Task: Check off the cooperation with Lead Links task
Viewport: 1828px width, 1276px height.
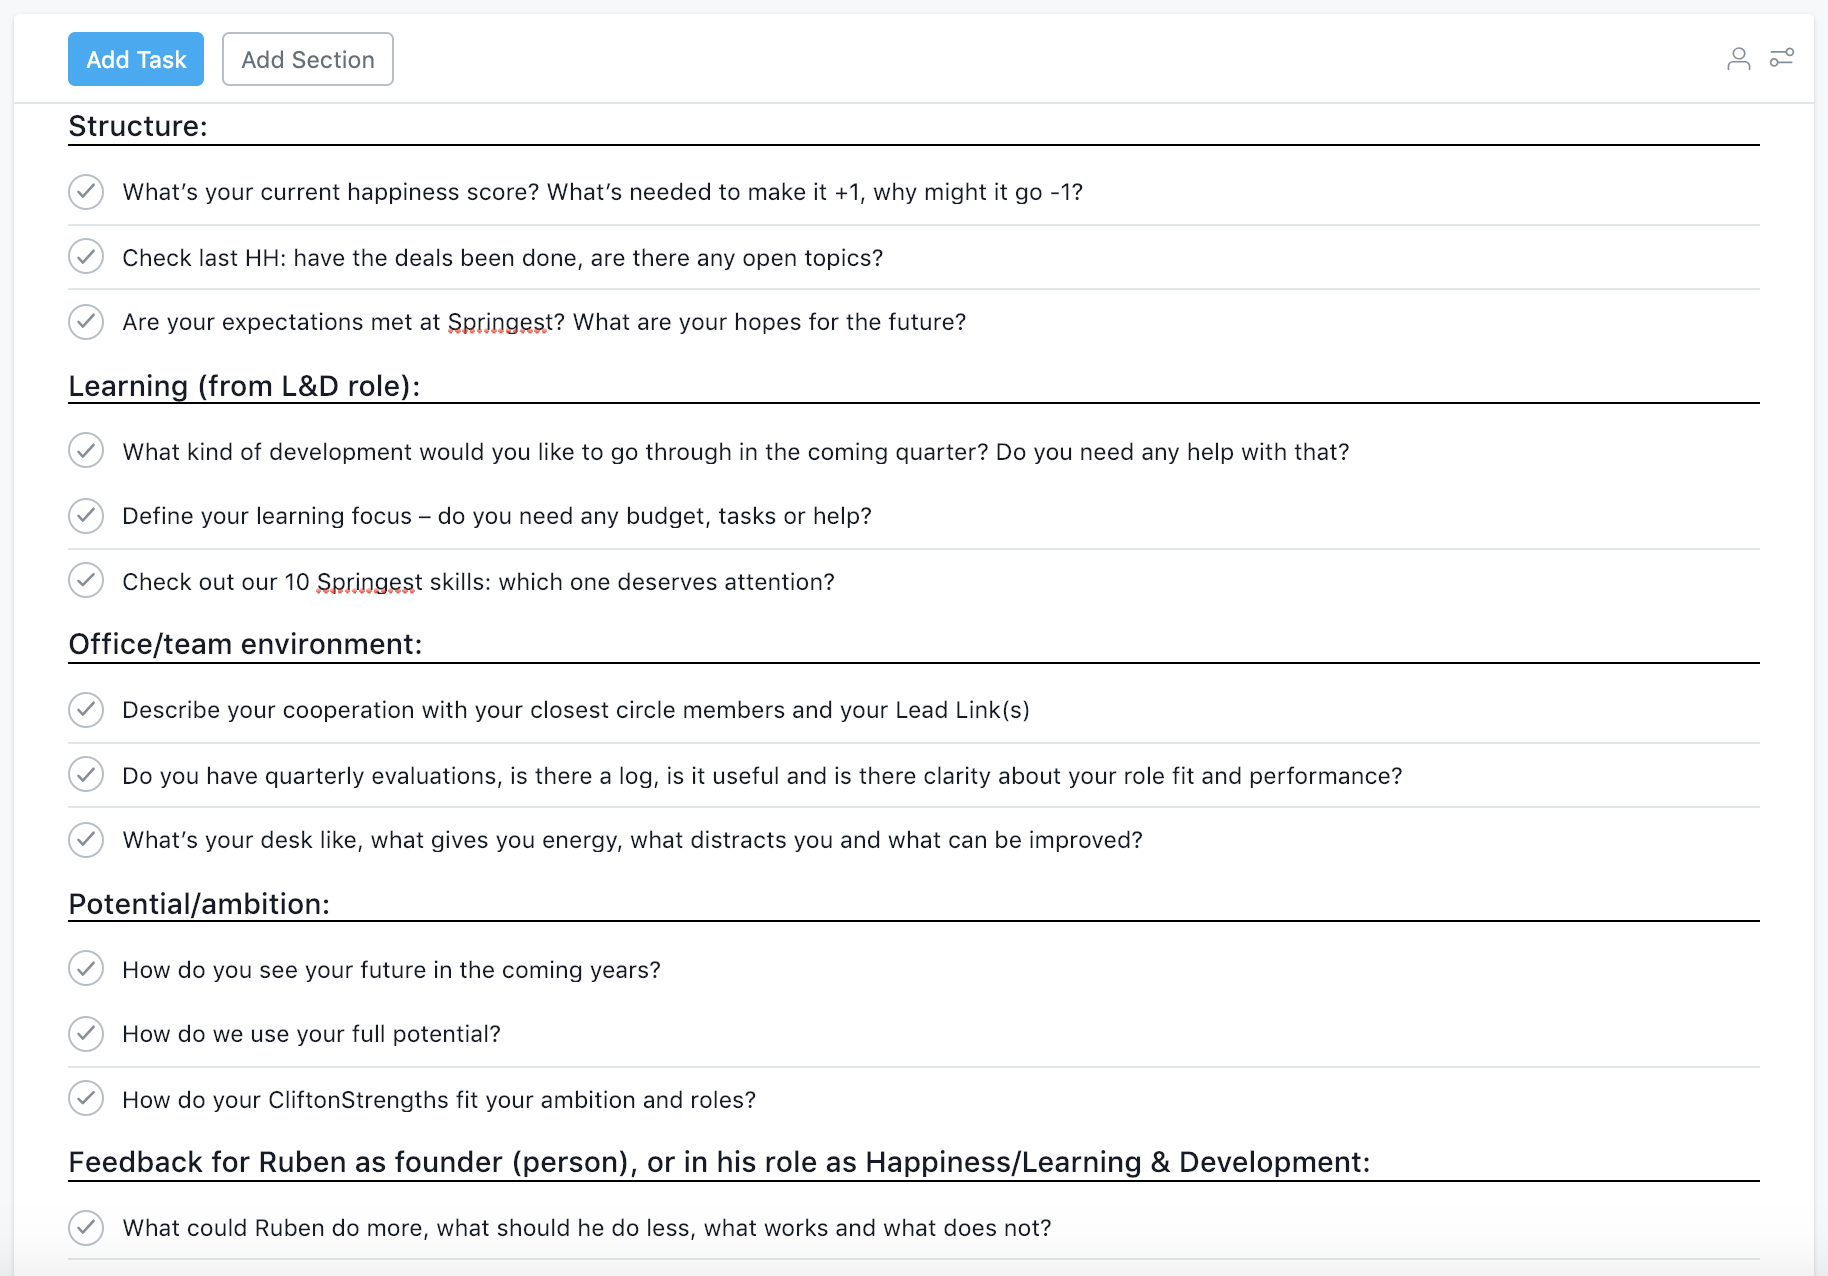Action: pyautogui.click(x=86, y=710)
